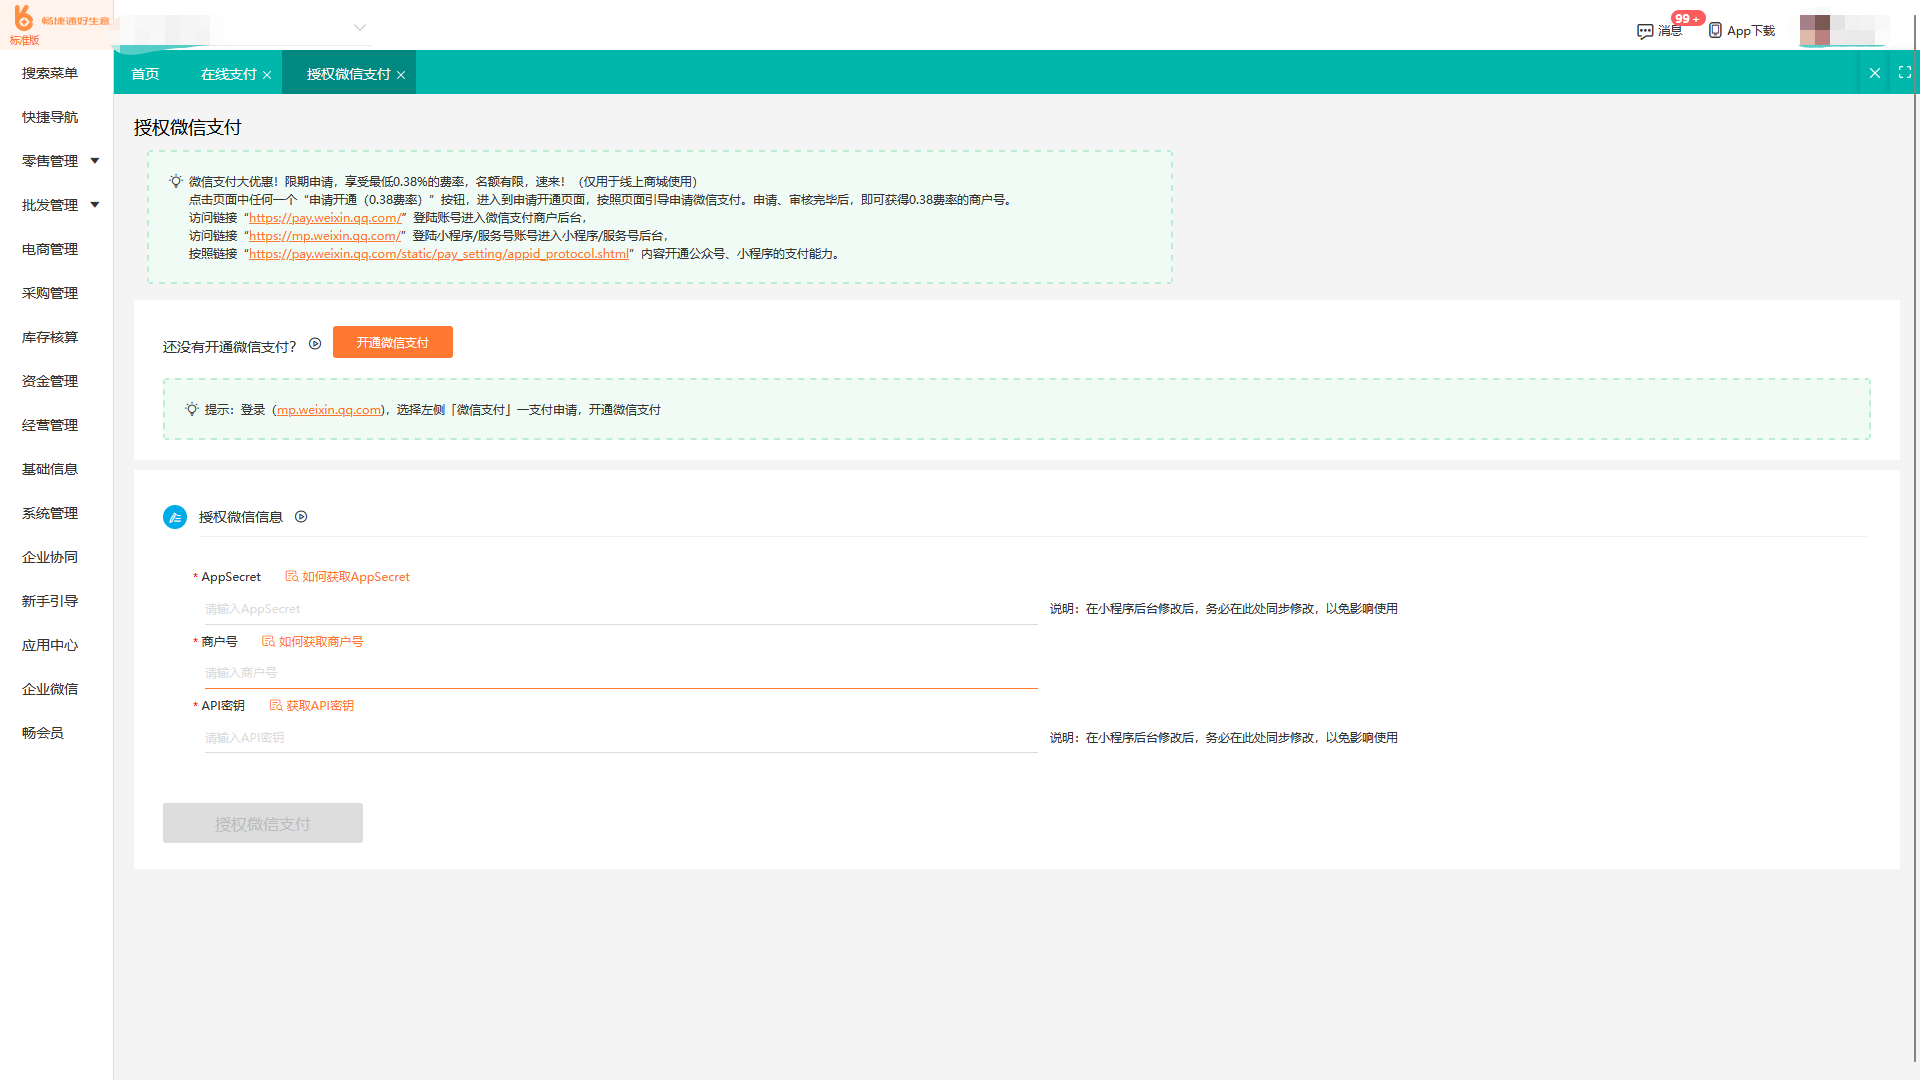Screen dimensions: 1920x1080
Task: Click the 授权微信支付 submit button
Action: click(262, 822)
